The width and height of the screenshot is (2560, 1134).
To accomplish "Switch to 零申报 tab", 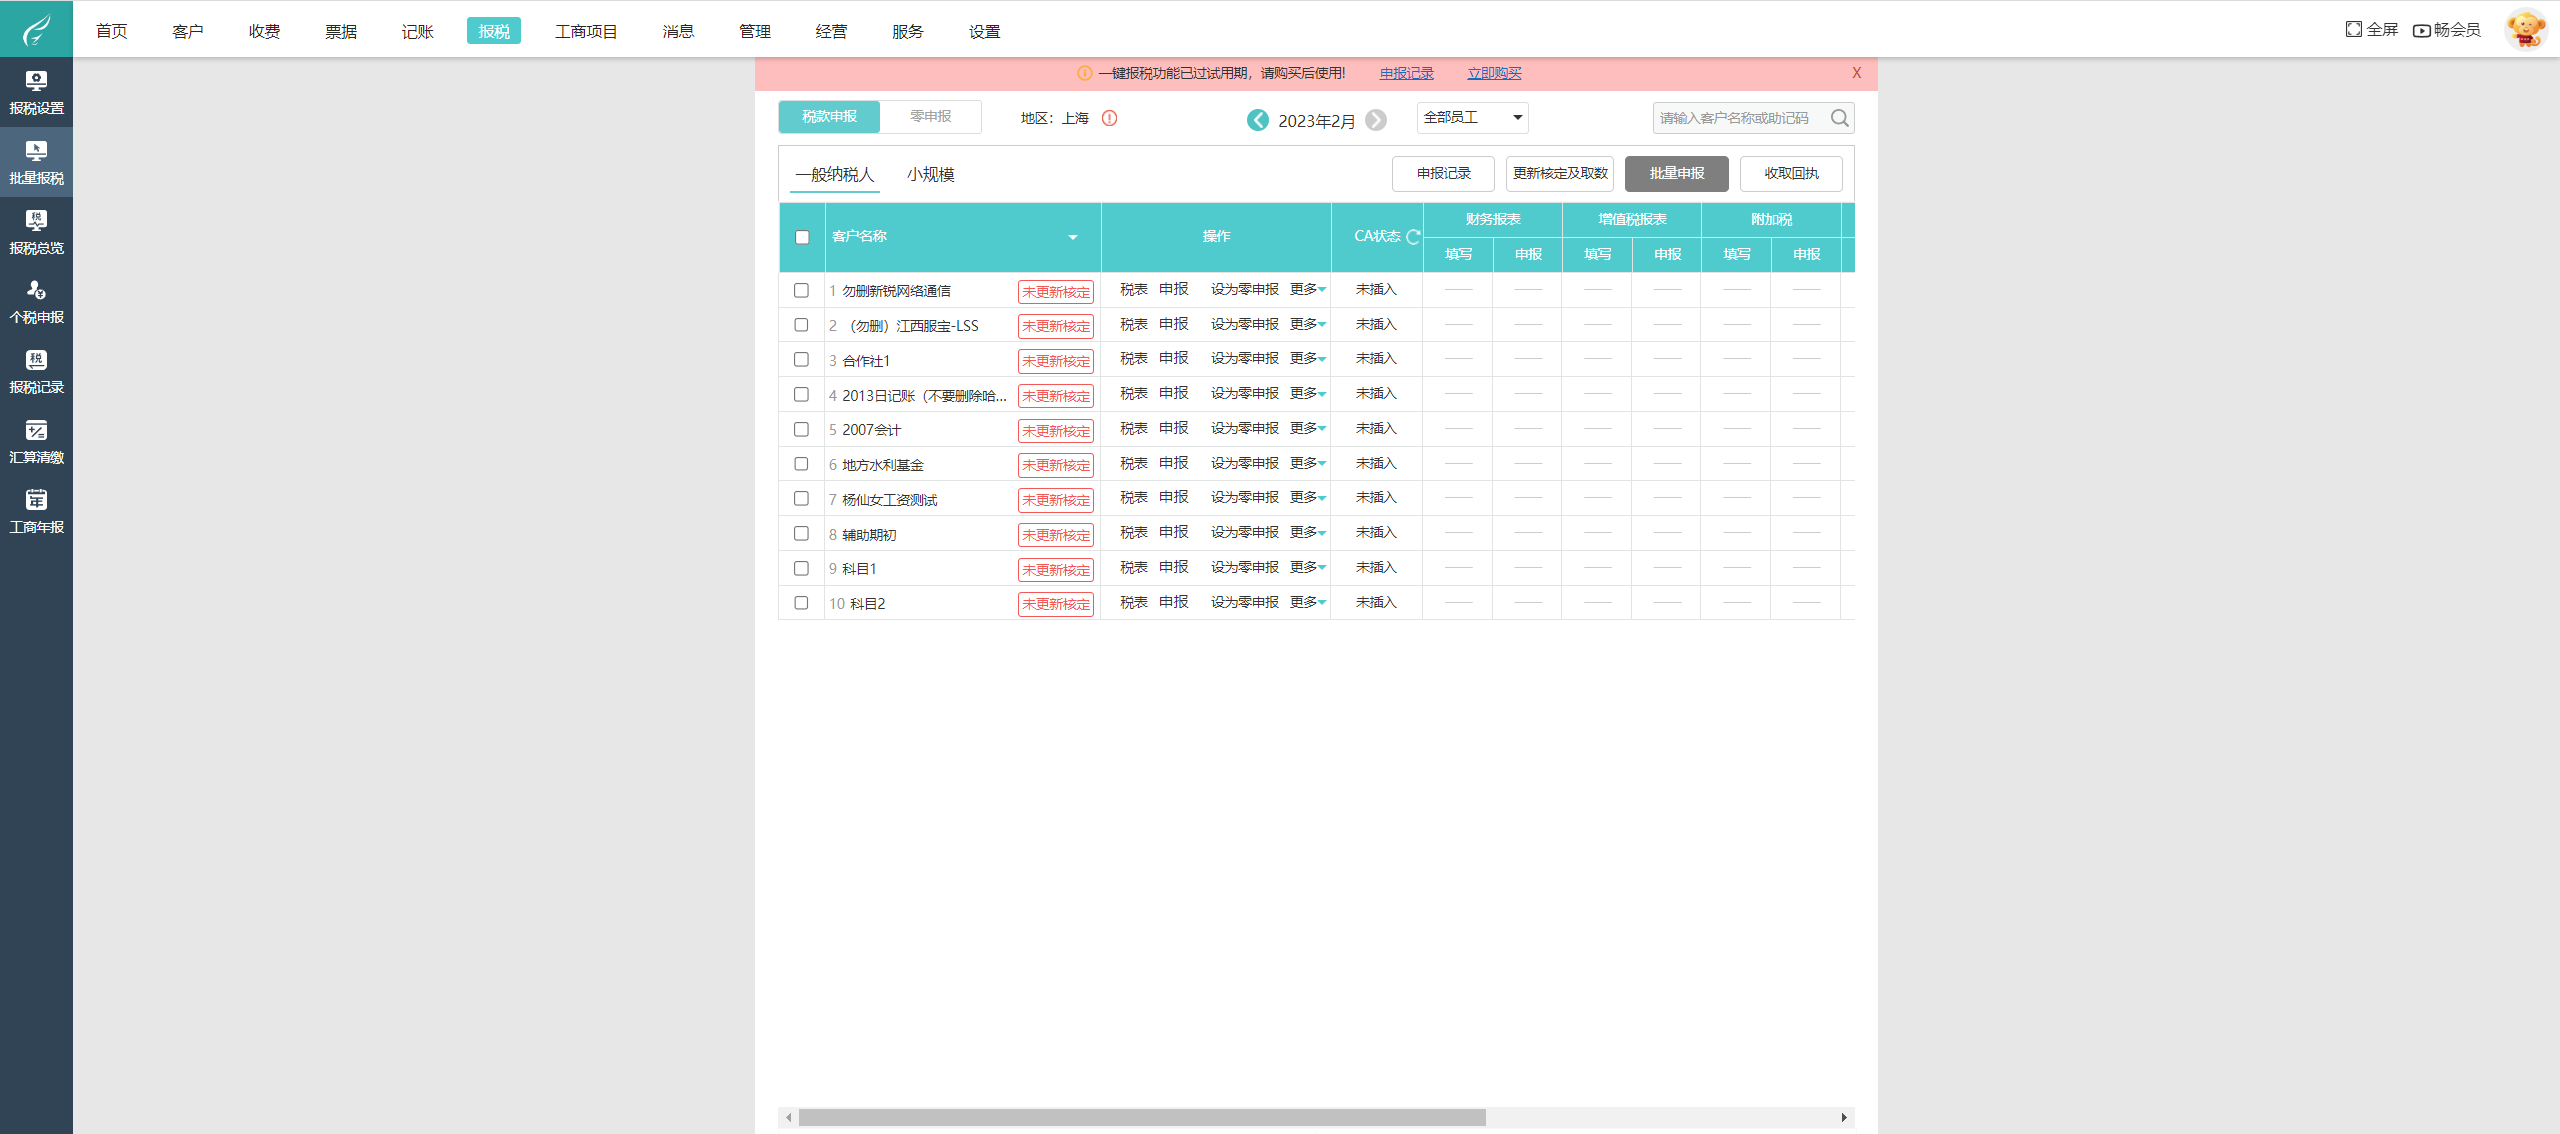I will 932,116.
